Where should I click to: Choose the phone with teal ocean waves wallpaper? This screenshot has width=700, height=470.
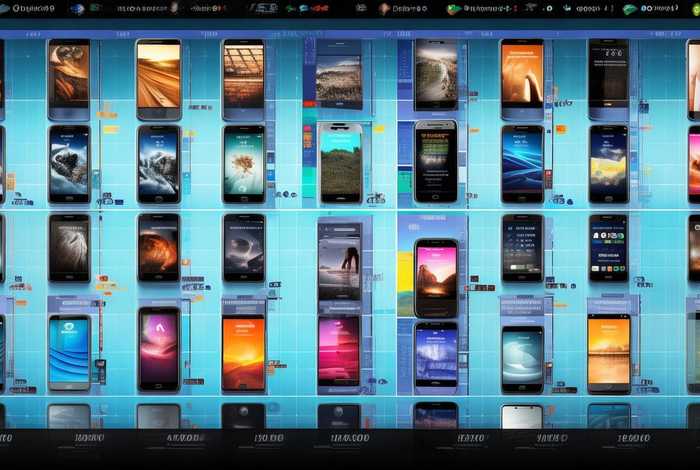(x=69, y=352)
